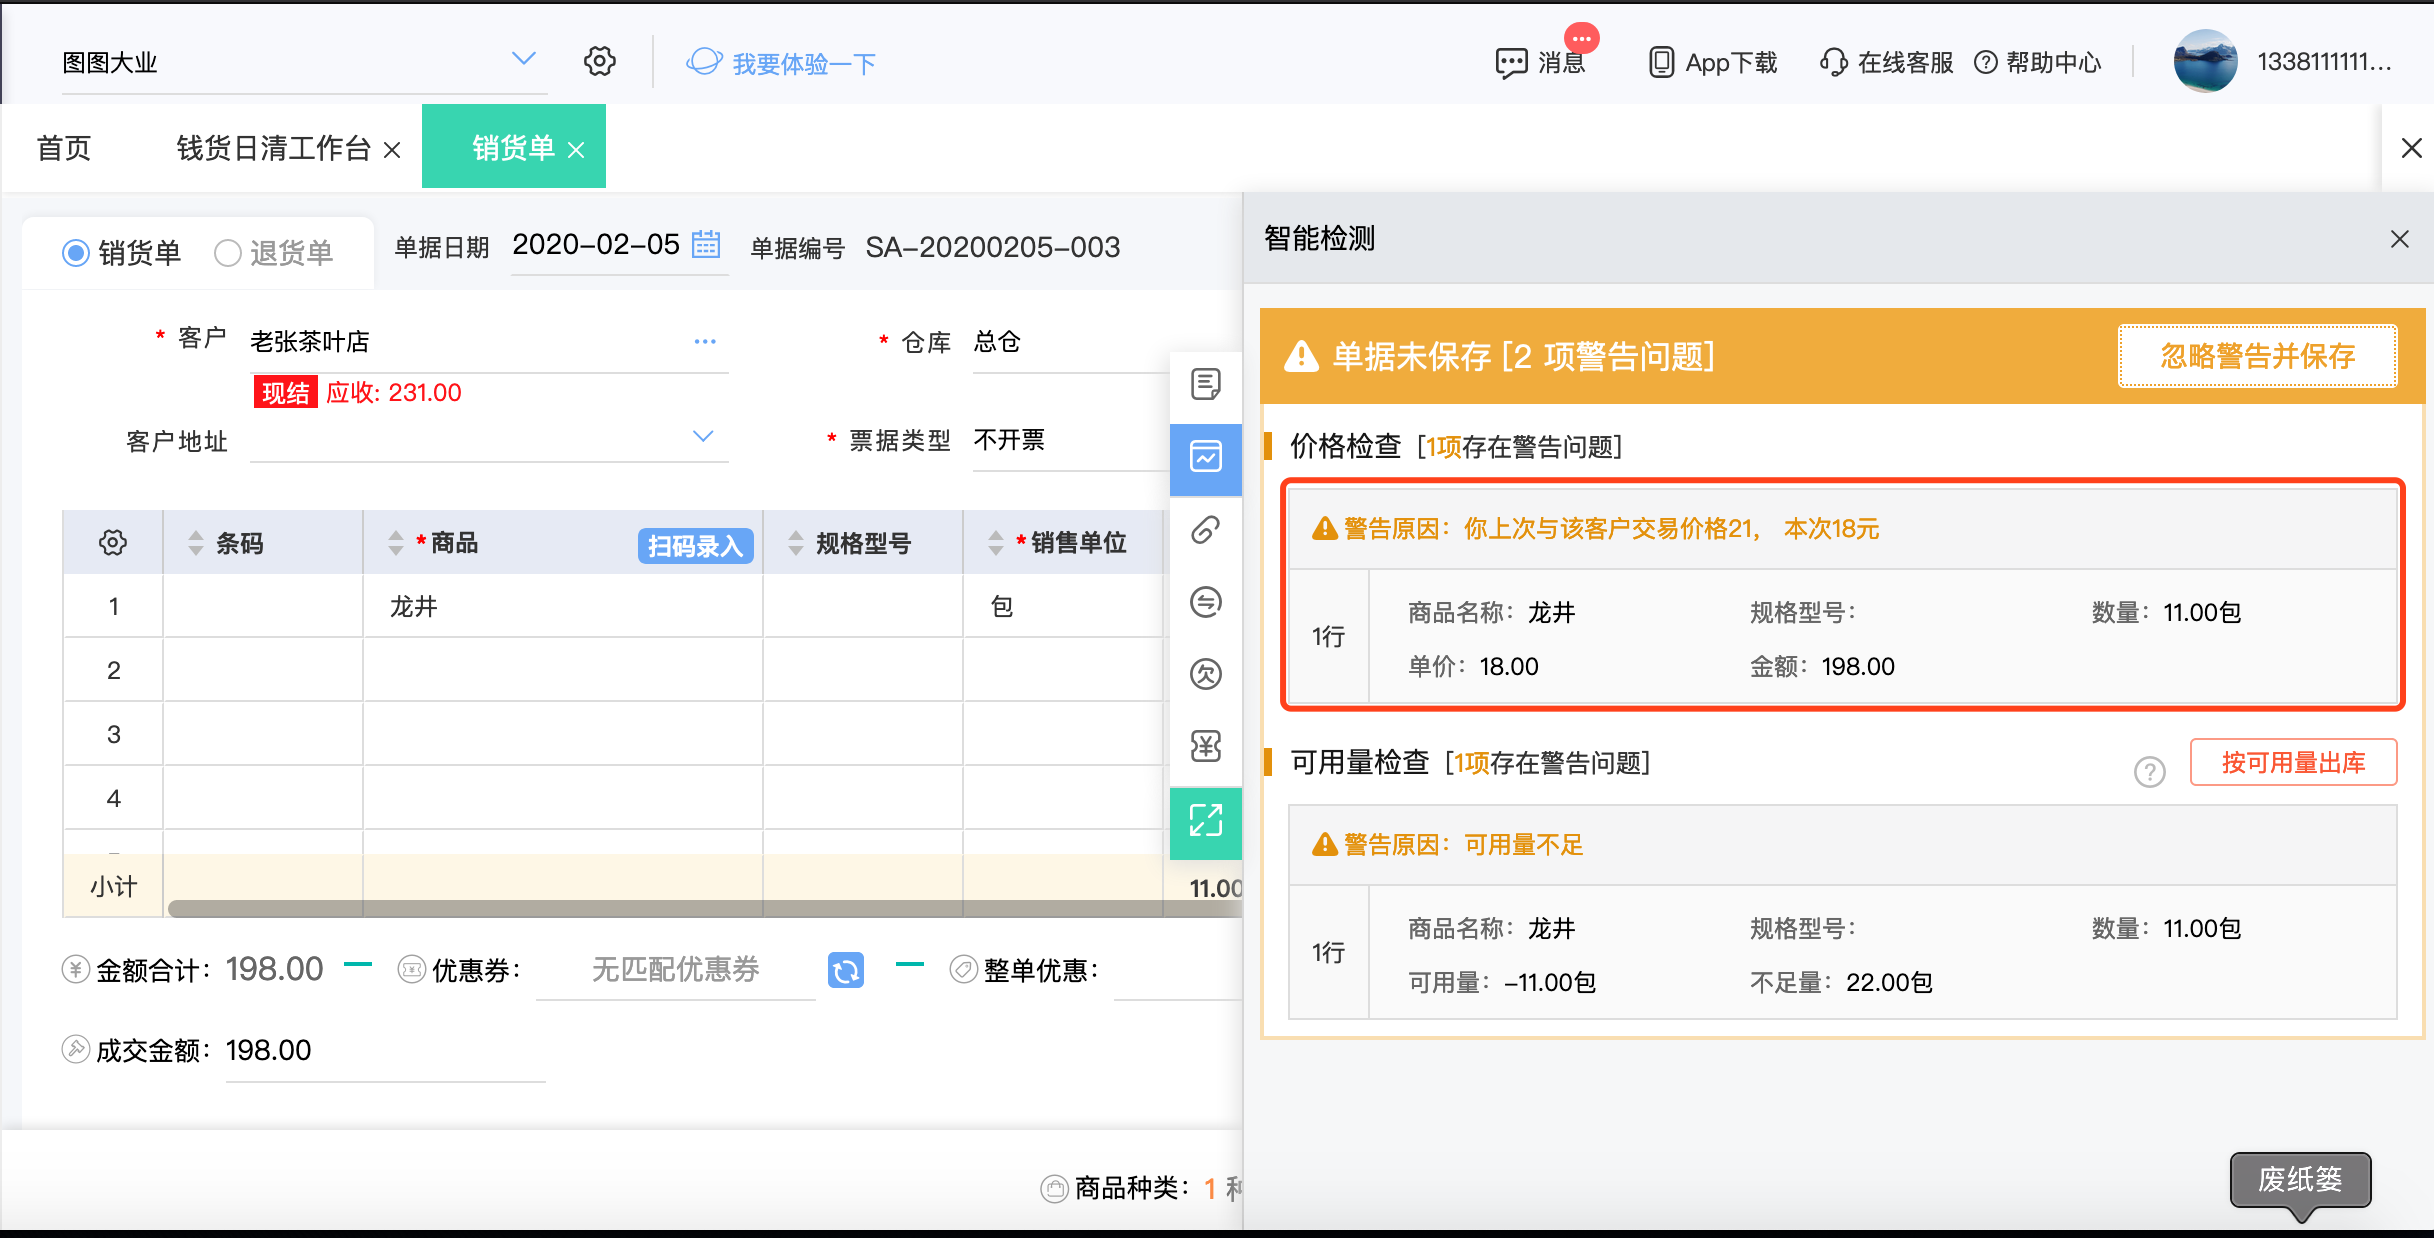This screenshot has height=1238, width=2434.
Task: Click the settings gear icon top left
Action: pos(600,60)
